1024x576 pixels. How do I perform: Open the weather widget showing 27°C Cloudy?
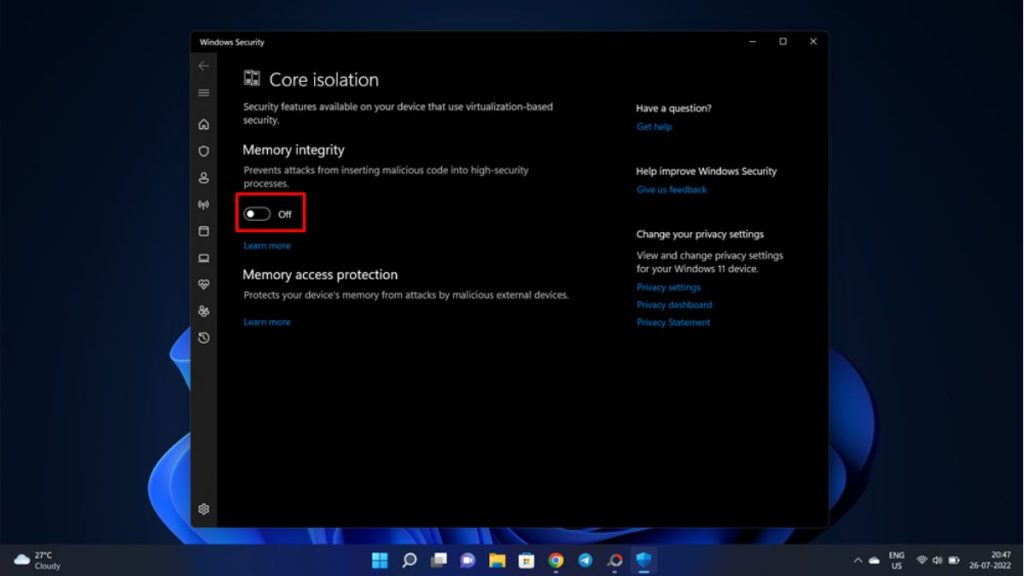click(x=37, y=560)
